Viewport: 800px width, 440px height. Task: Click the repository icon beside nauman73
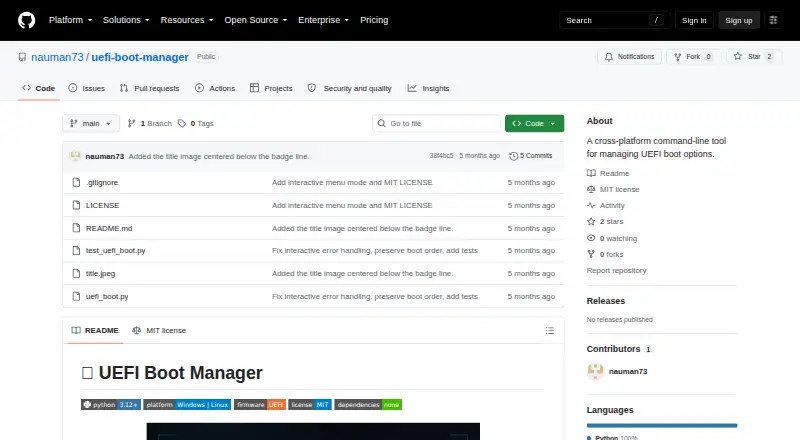coord(22,57)
